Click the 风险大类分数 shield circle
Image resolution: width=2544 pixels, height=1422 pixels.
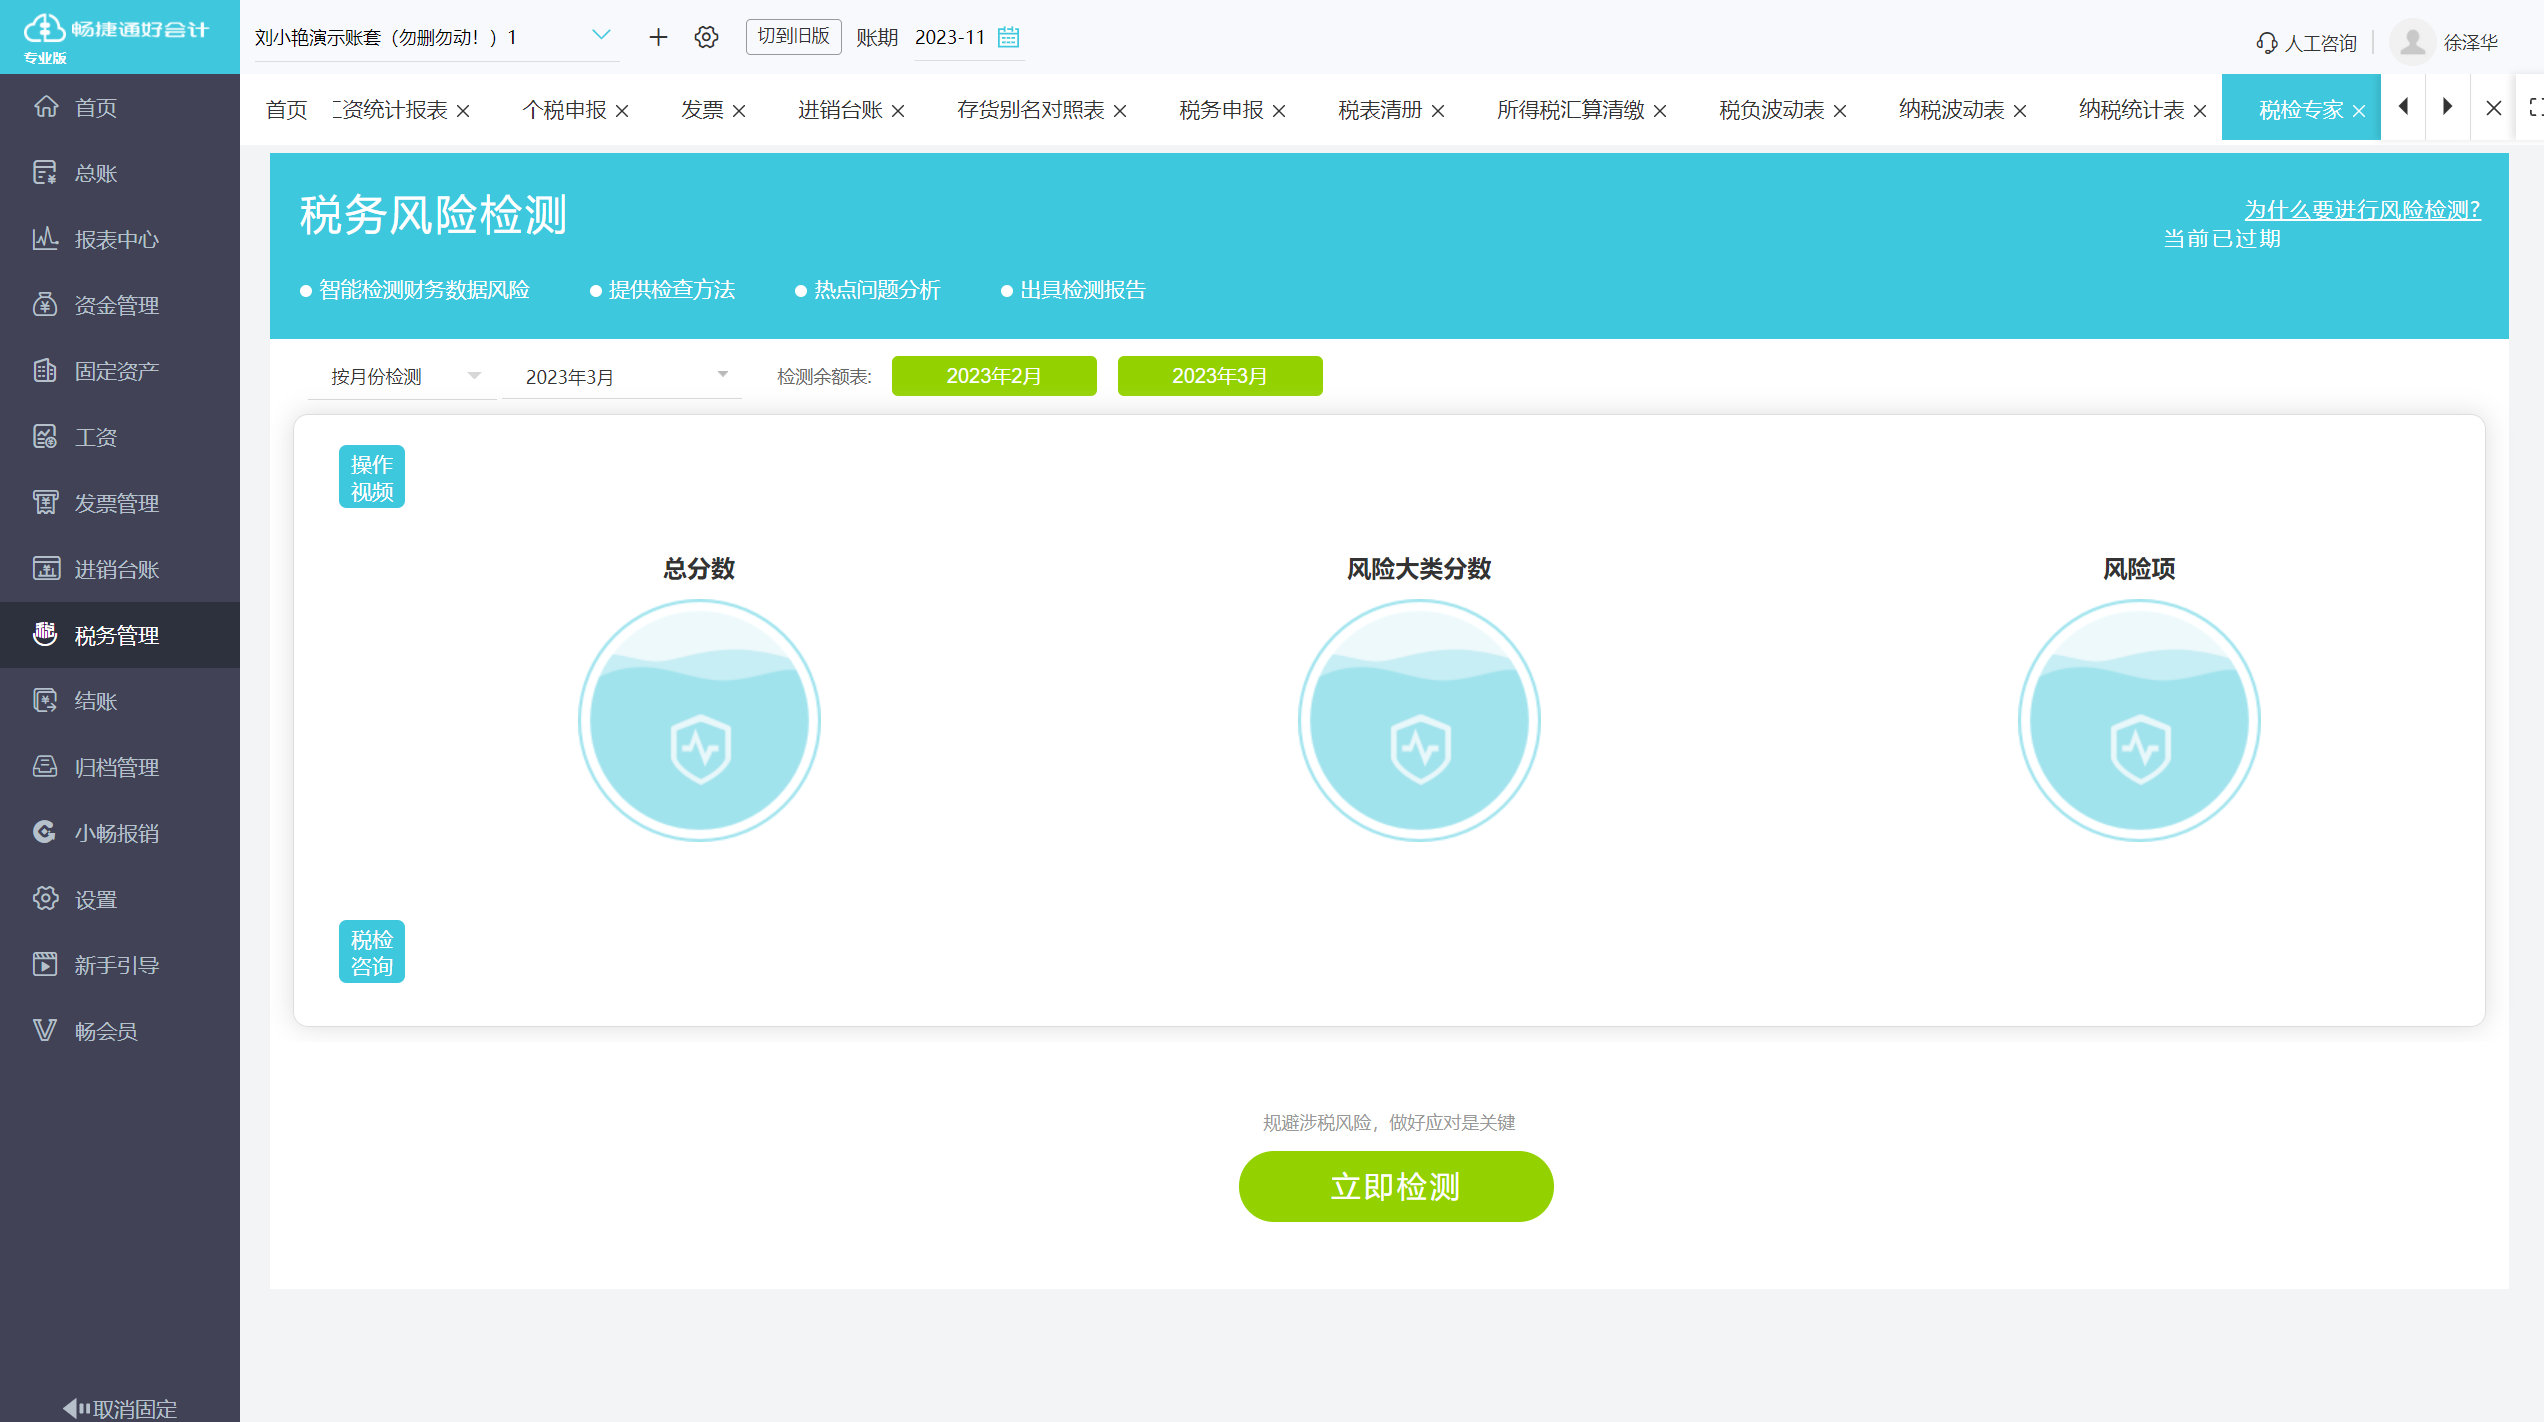(x=1417, y=720)
